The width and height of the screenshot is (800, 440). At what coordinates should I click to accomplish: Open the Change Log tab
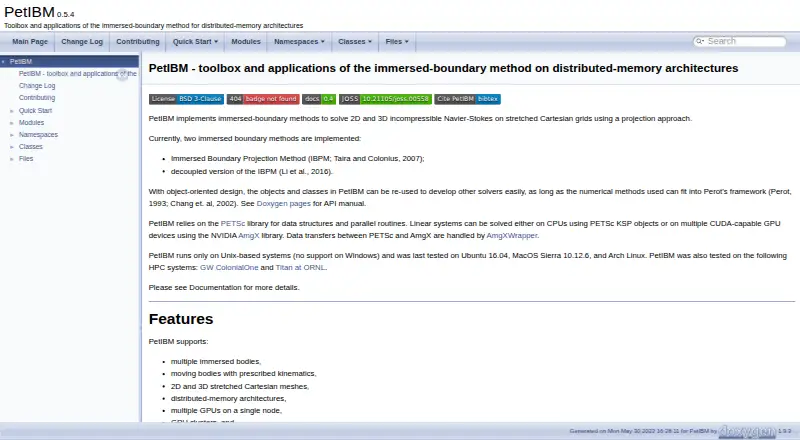coord(82,42)
